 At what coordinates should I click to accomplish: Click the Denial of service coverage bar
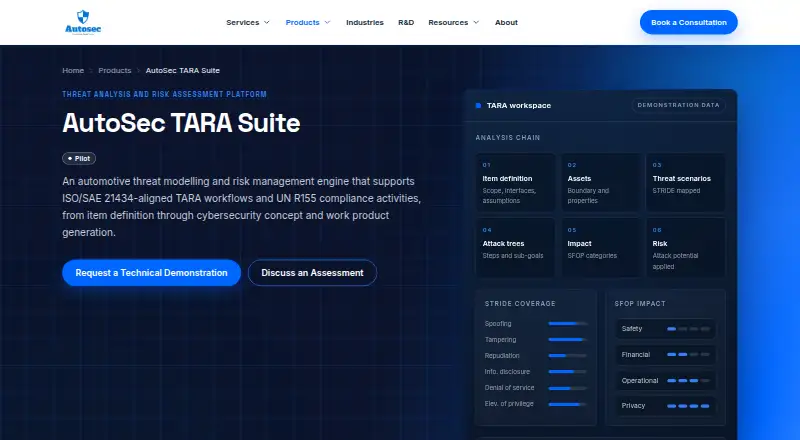coord(567,388)
